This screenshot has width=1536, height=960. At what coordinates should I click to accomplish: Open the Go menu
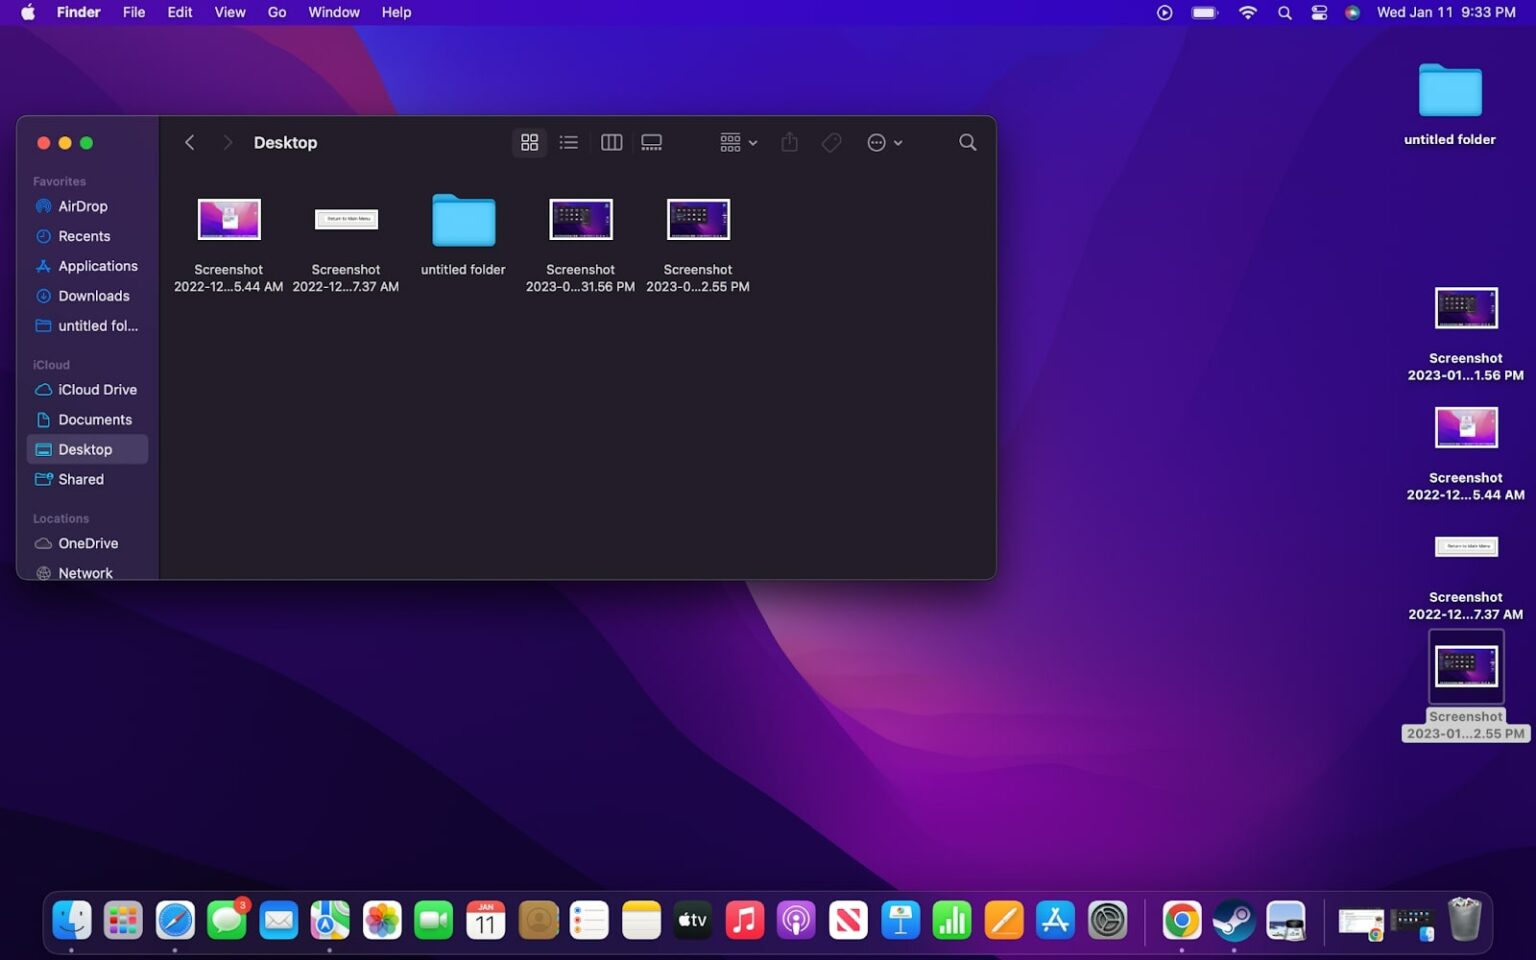coord(276,12)
